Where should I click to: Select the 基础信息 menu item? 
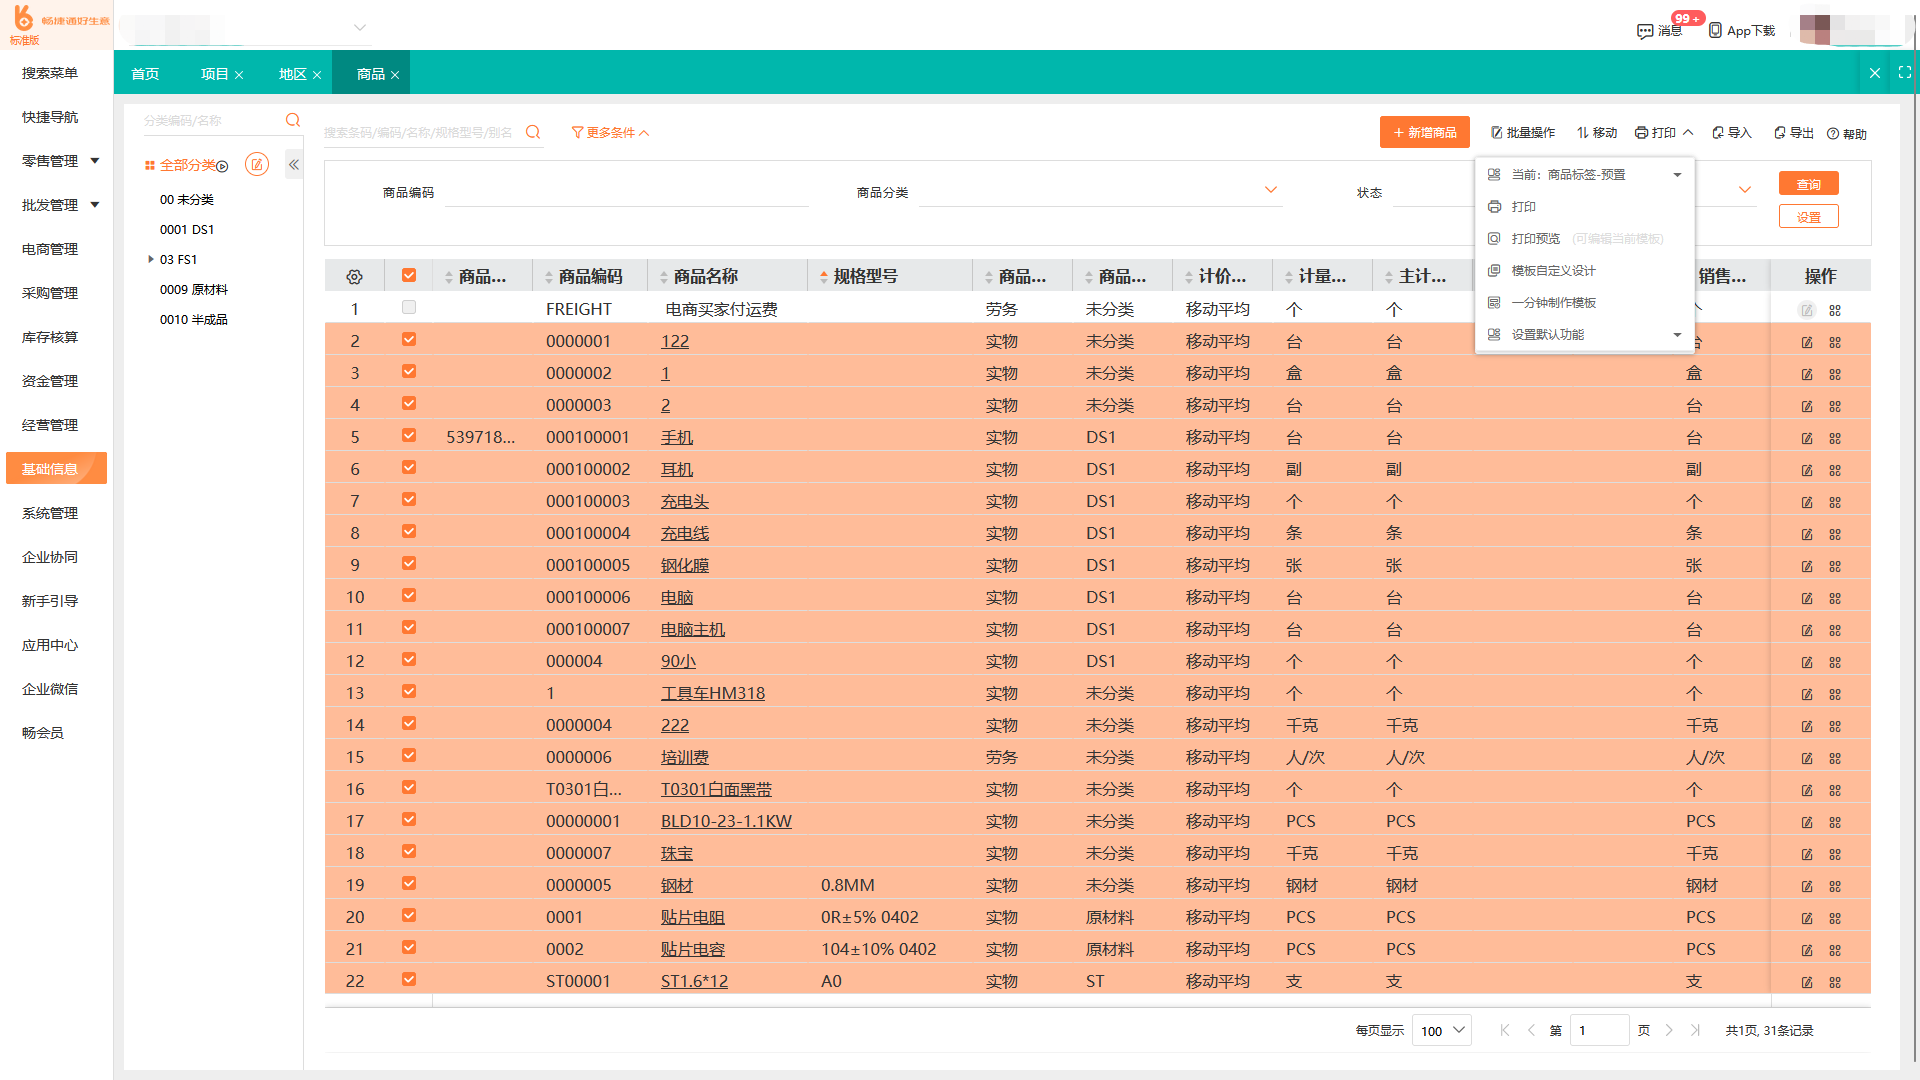[x=53, y=468]
